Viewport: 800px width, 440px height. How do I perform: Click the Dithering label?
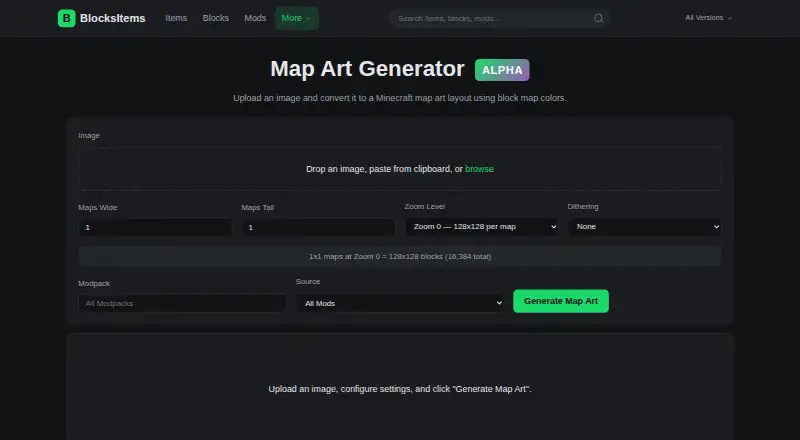click(583, 207)
